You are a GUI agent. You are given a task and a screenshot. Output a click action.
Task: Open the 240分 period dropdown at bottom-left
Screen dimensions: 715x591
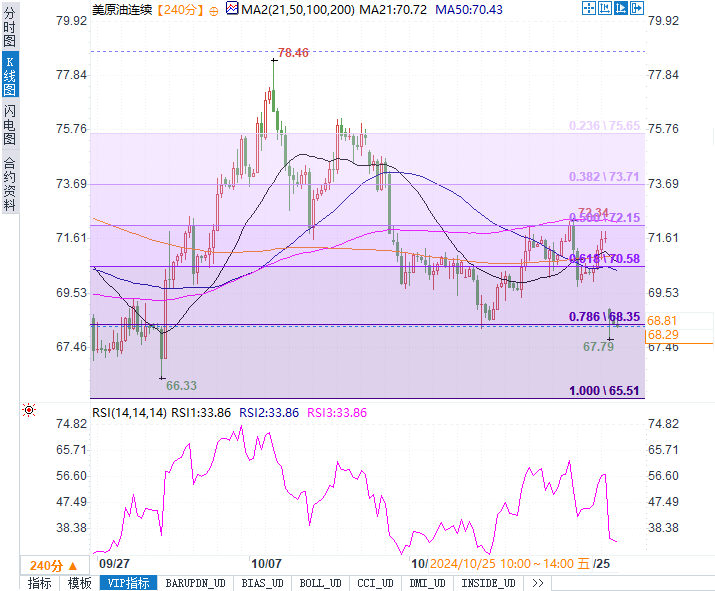[46, 564]
